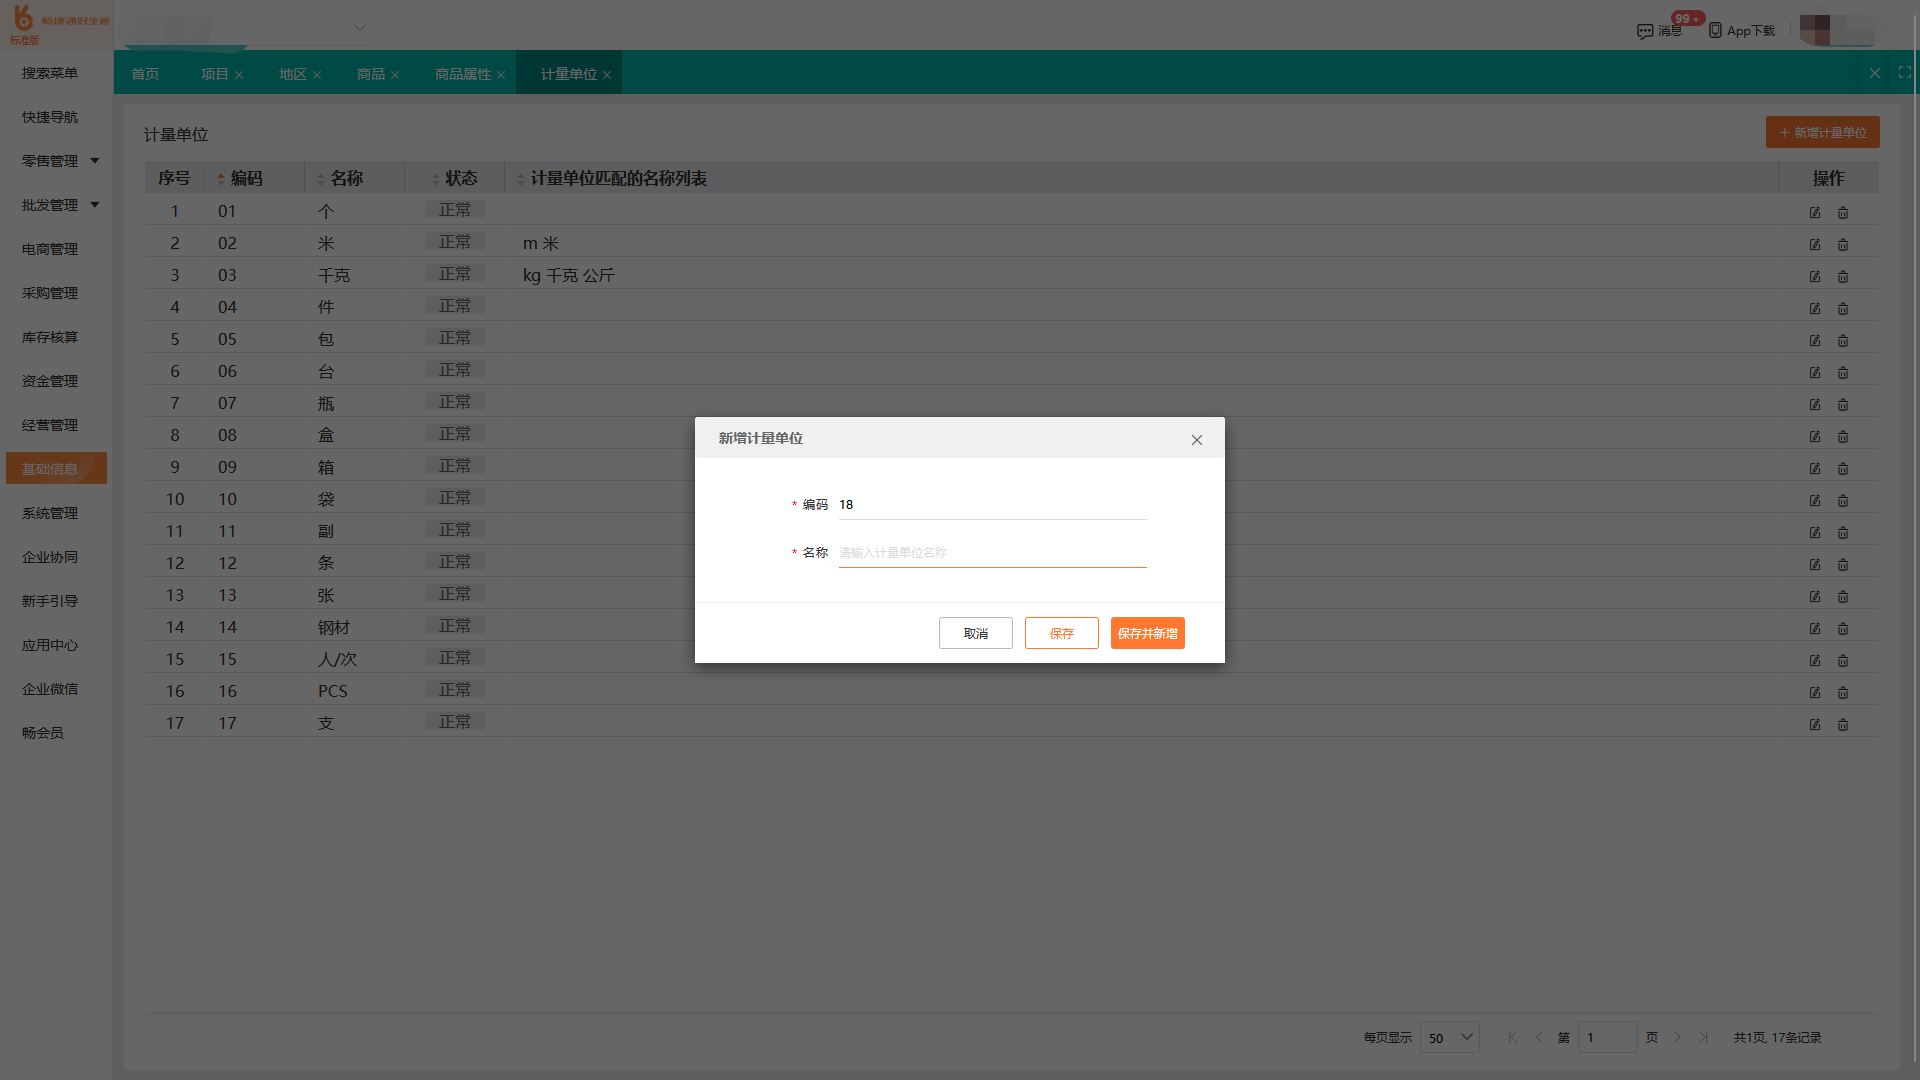1920x1080 pixels.
Task: Select 每页显示 50 items dropdown
Action: click(x=1448, y=1038)
